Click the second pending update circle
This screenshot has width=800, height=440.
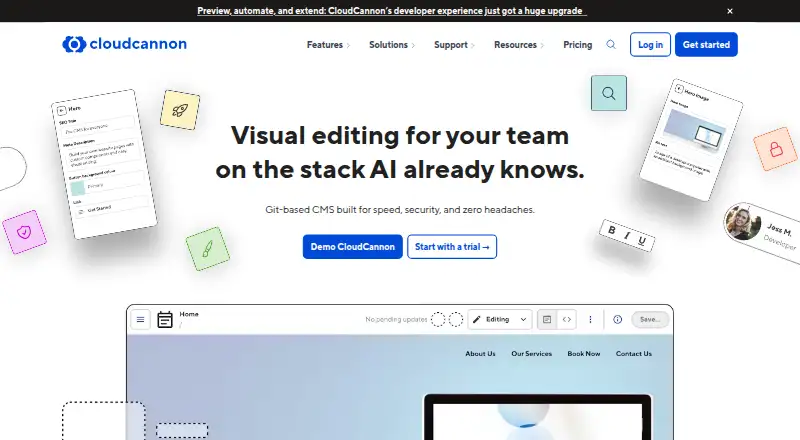456,320
